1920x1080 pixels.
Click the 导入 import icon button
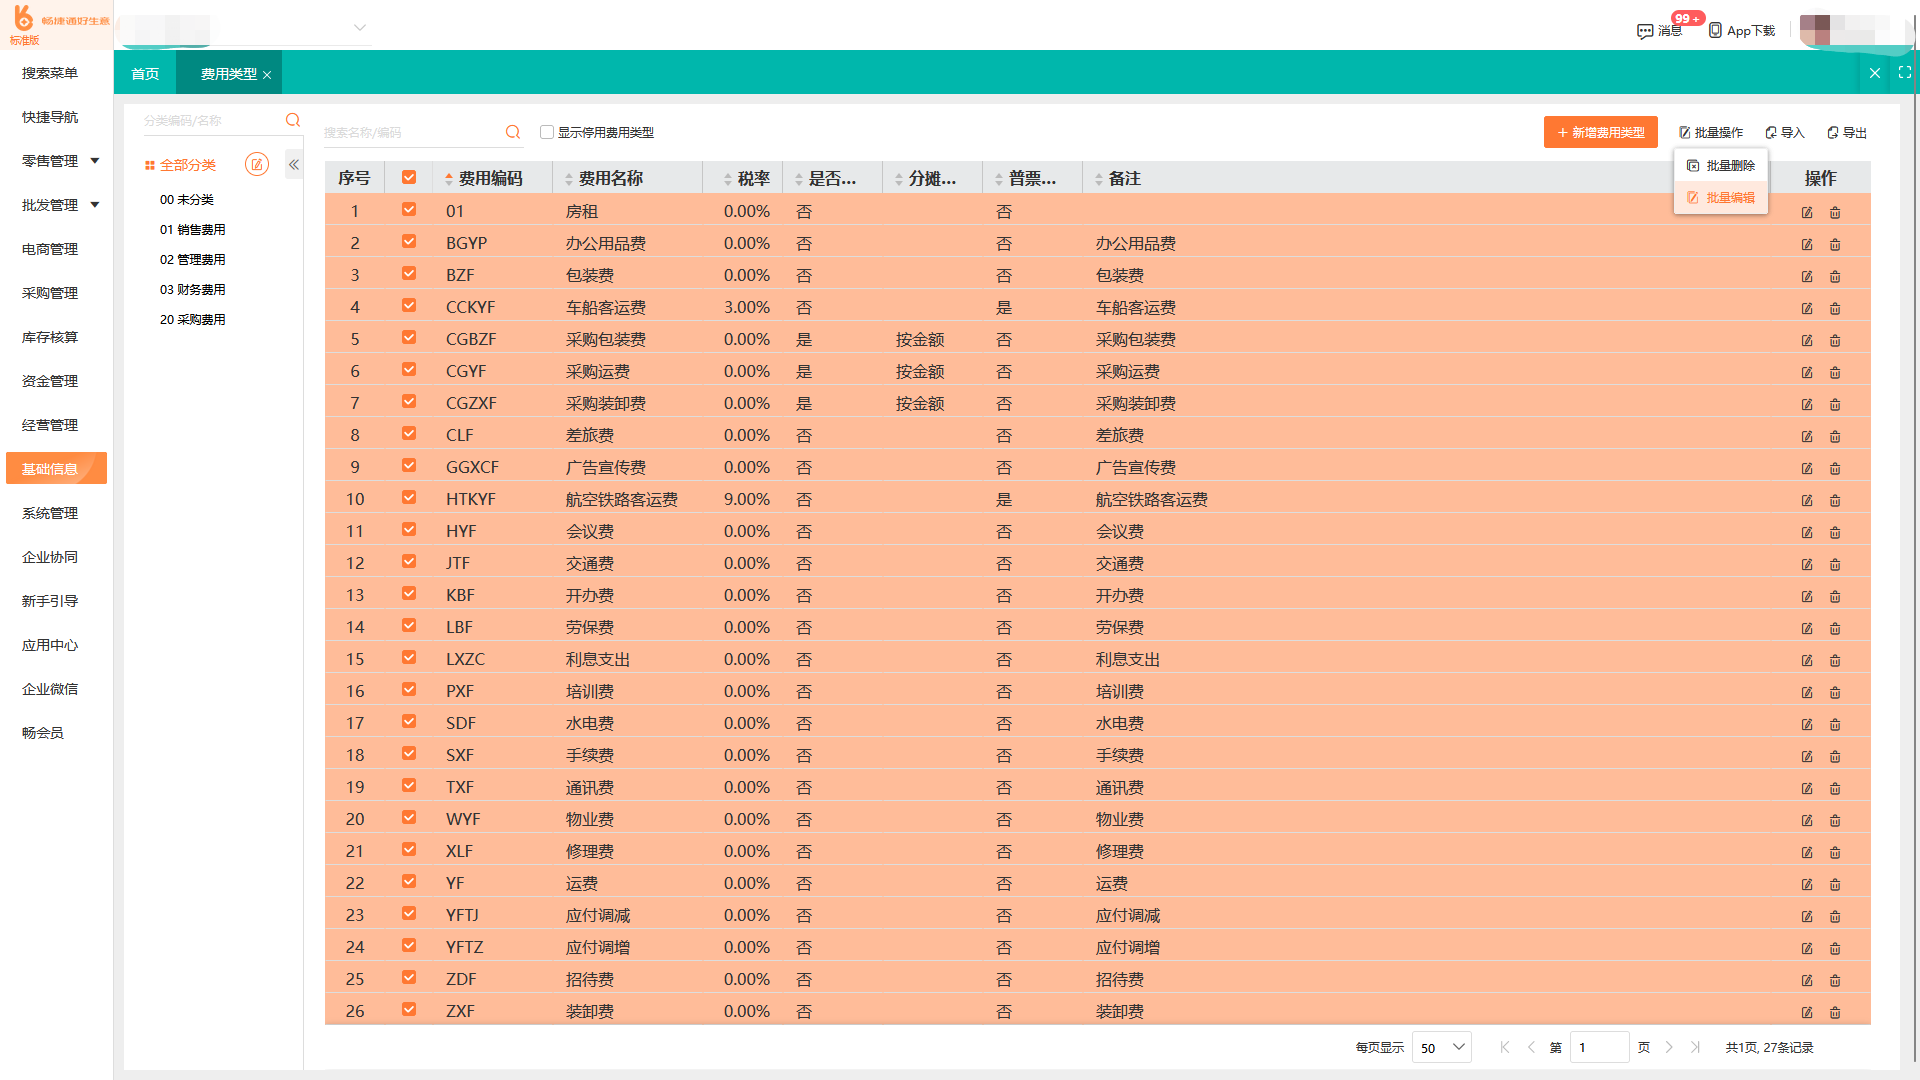coord(1785,131)
